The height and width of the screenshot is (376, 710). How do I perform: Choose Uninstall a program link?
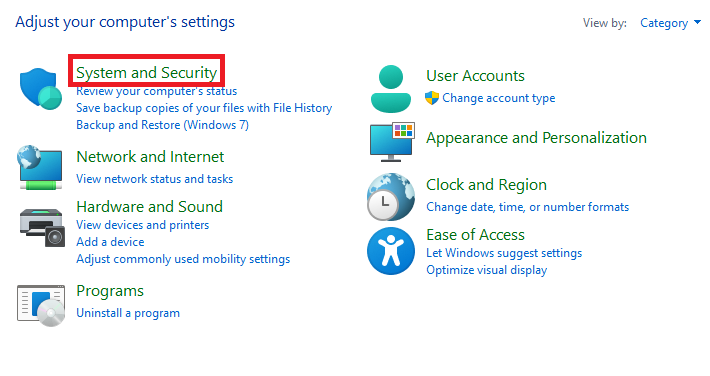click(128, 313)
